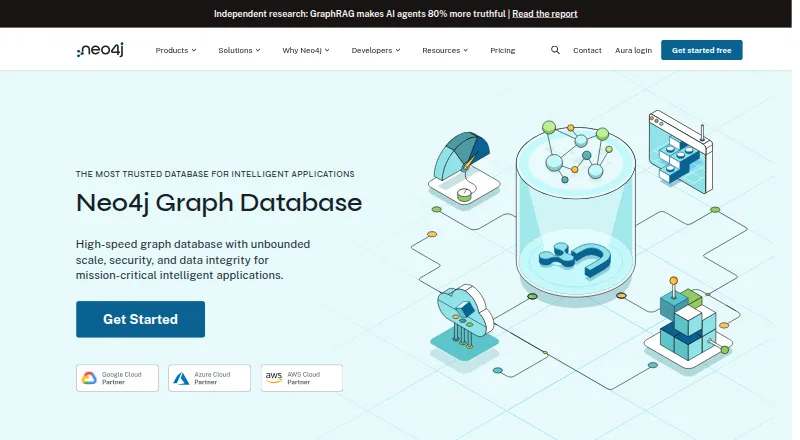The image size is (800, 440).
Task: Click the browser window with building blocks illustration
Action: [x=681, y=152]
